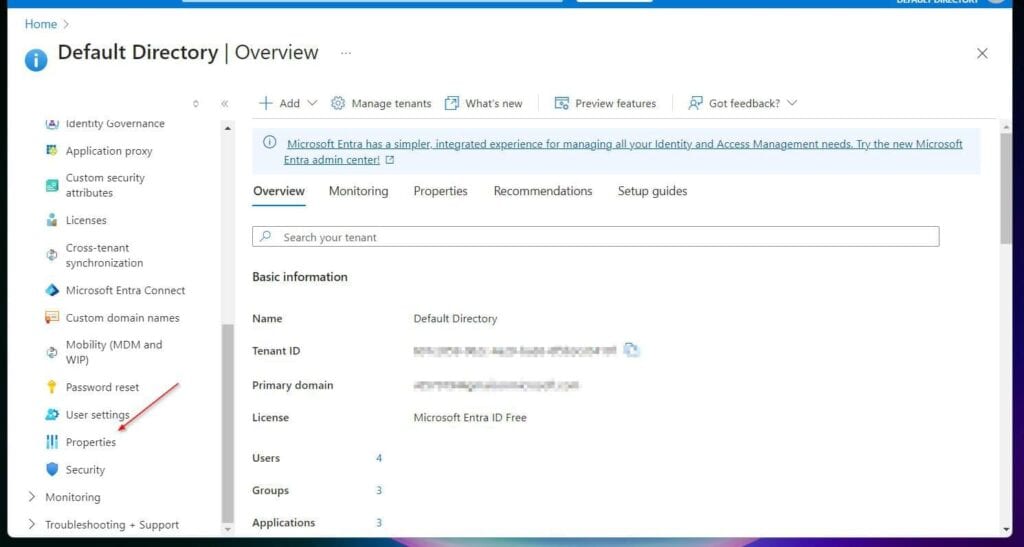
Task: Click the Groups count 3 link
Action: coord(379,490)
